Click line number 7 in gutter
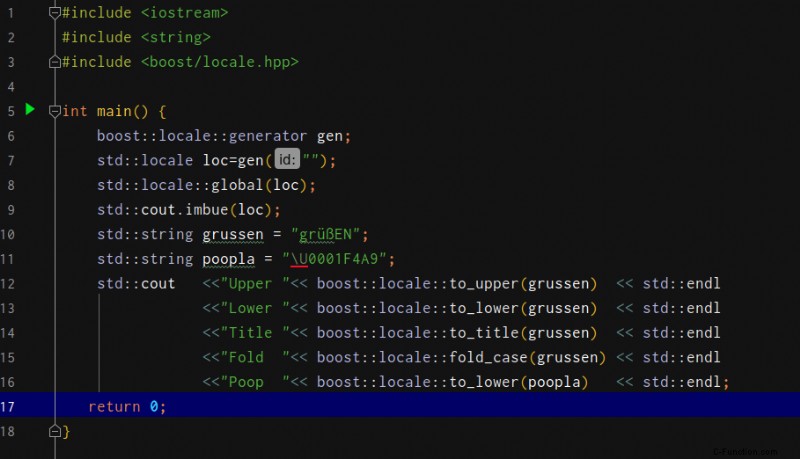Viewport: 800px width, 459px height. (8, 160)
